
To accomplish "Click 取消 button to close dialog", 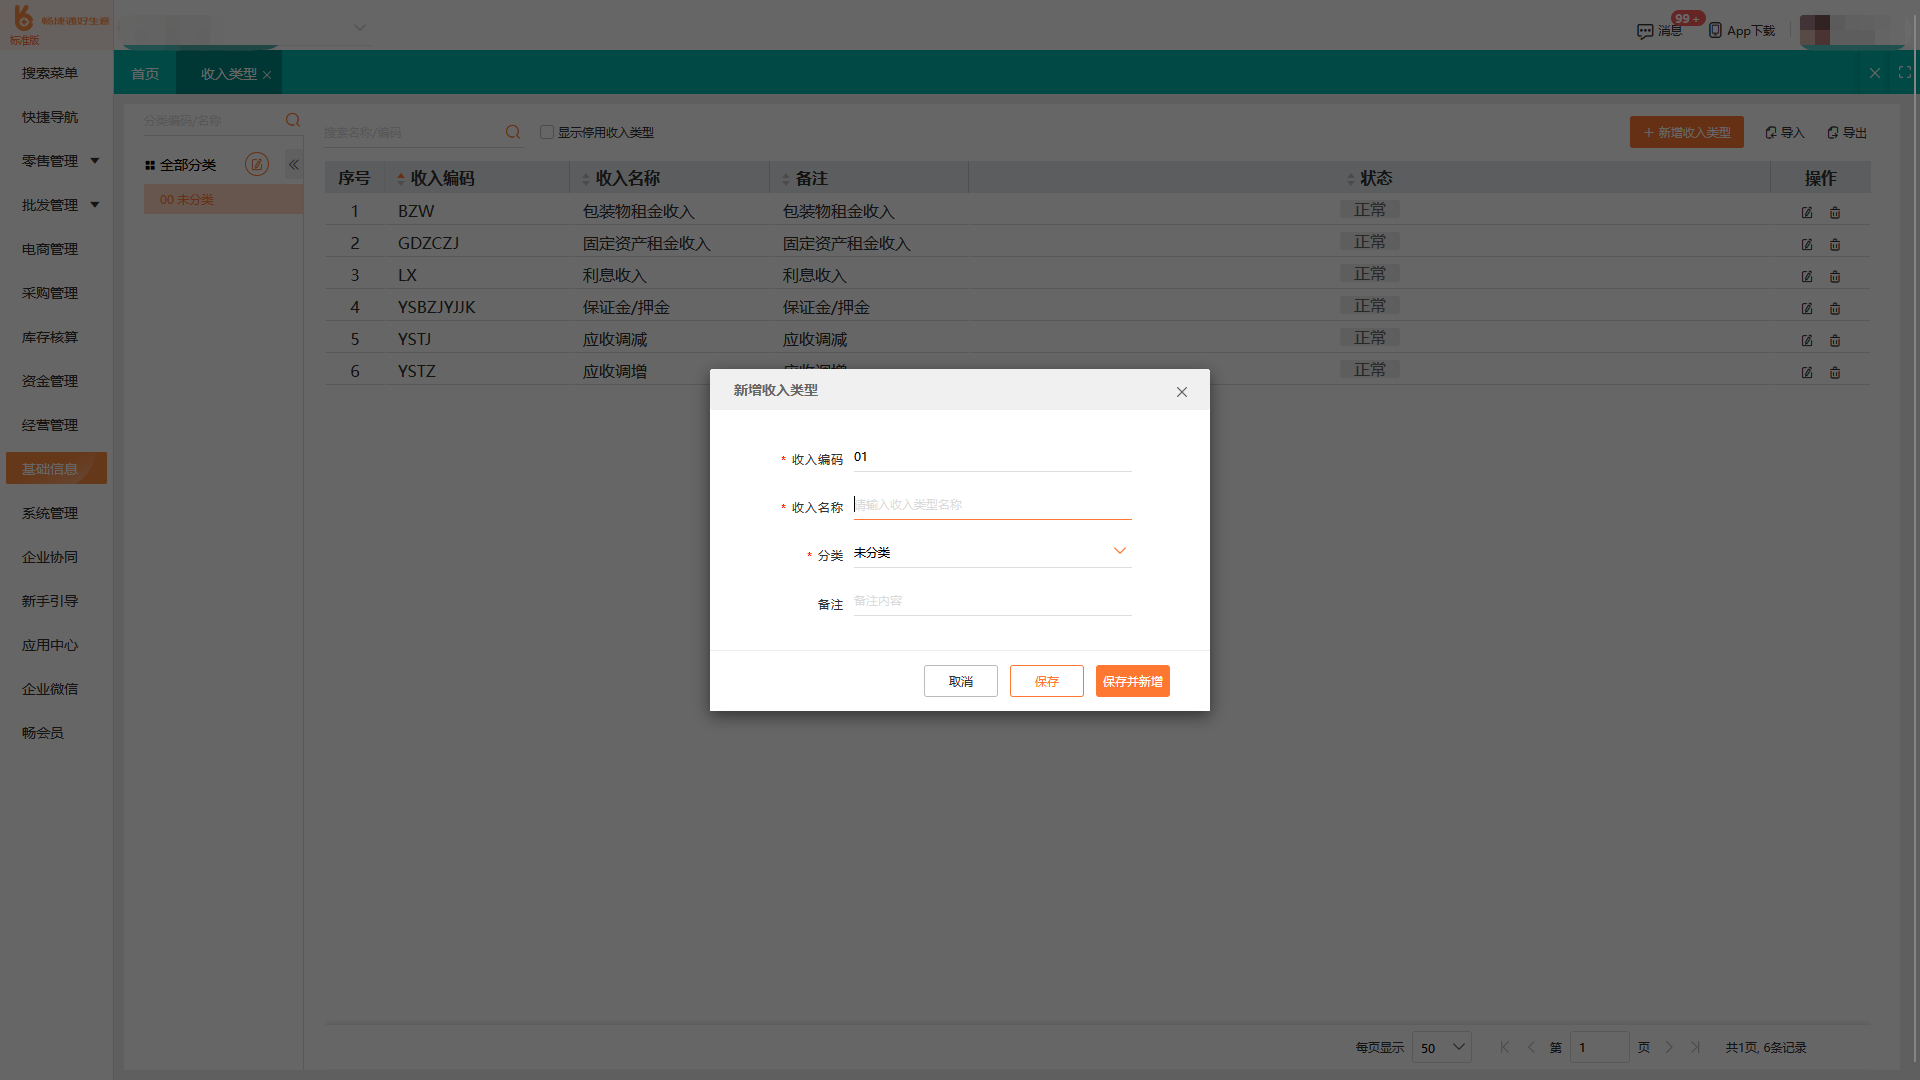I will click(961, 680).
